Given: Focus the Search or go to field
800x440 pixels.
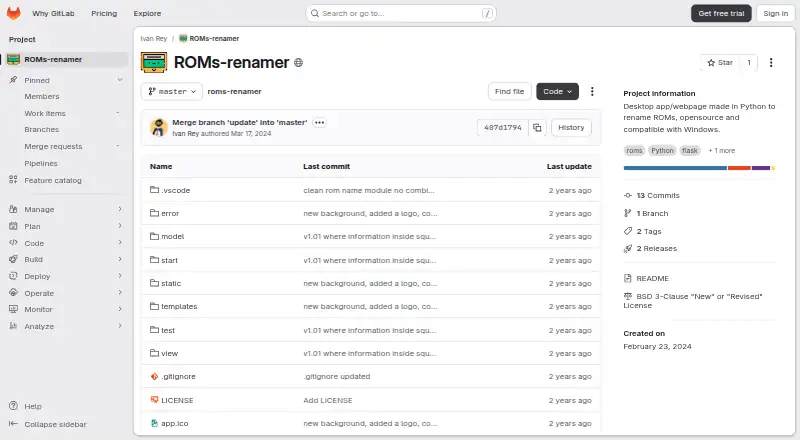Looking at the screenshot, I should click(401, 13).
